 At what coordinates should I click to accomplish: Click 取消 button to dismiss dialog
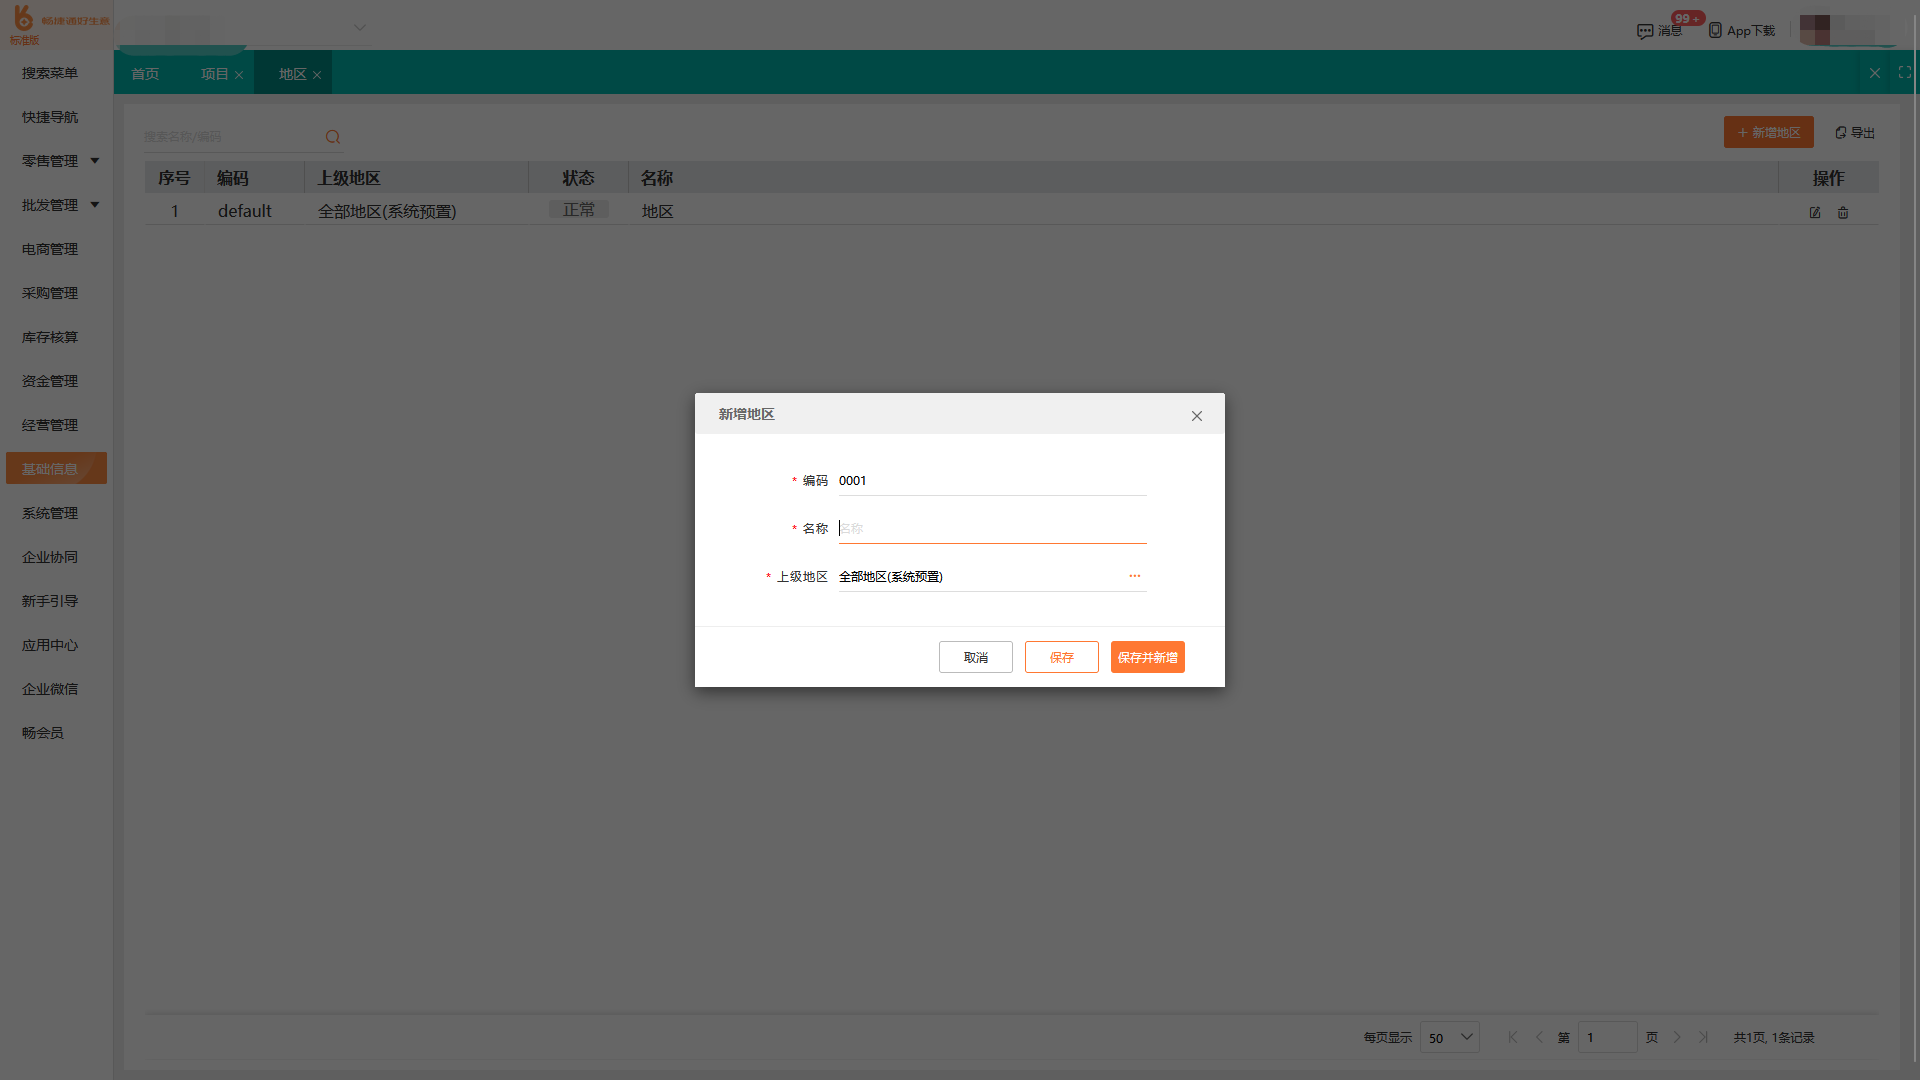tap(976, 657)
